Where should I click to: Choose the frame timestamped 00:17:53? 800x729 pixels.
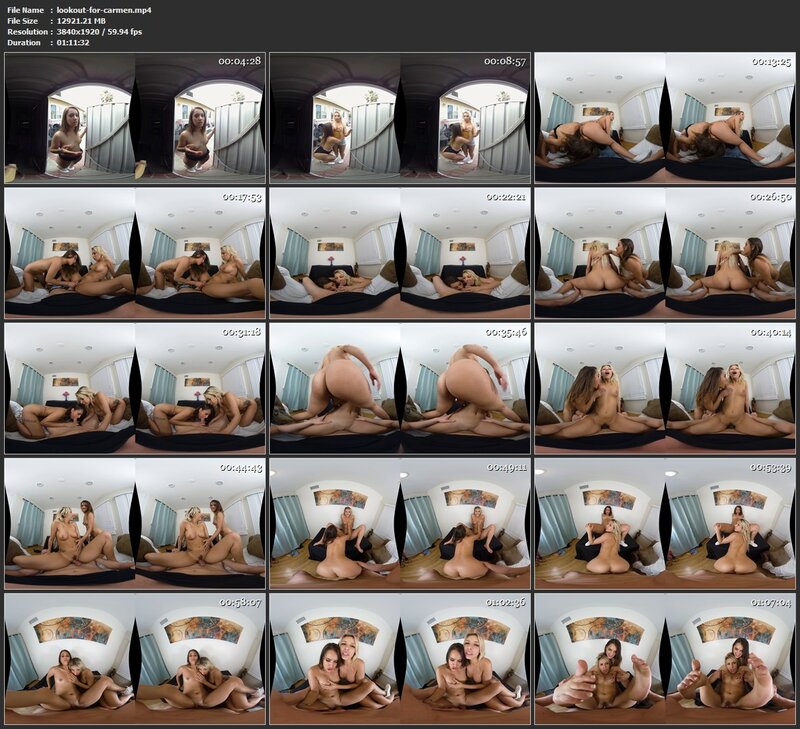[x=135, y=252]
